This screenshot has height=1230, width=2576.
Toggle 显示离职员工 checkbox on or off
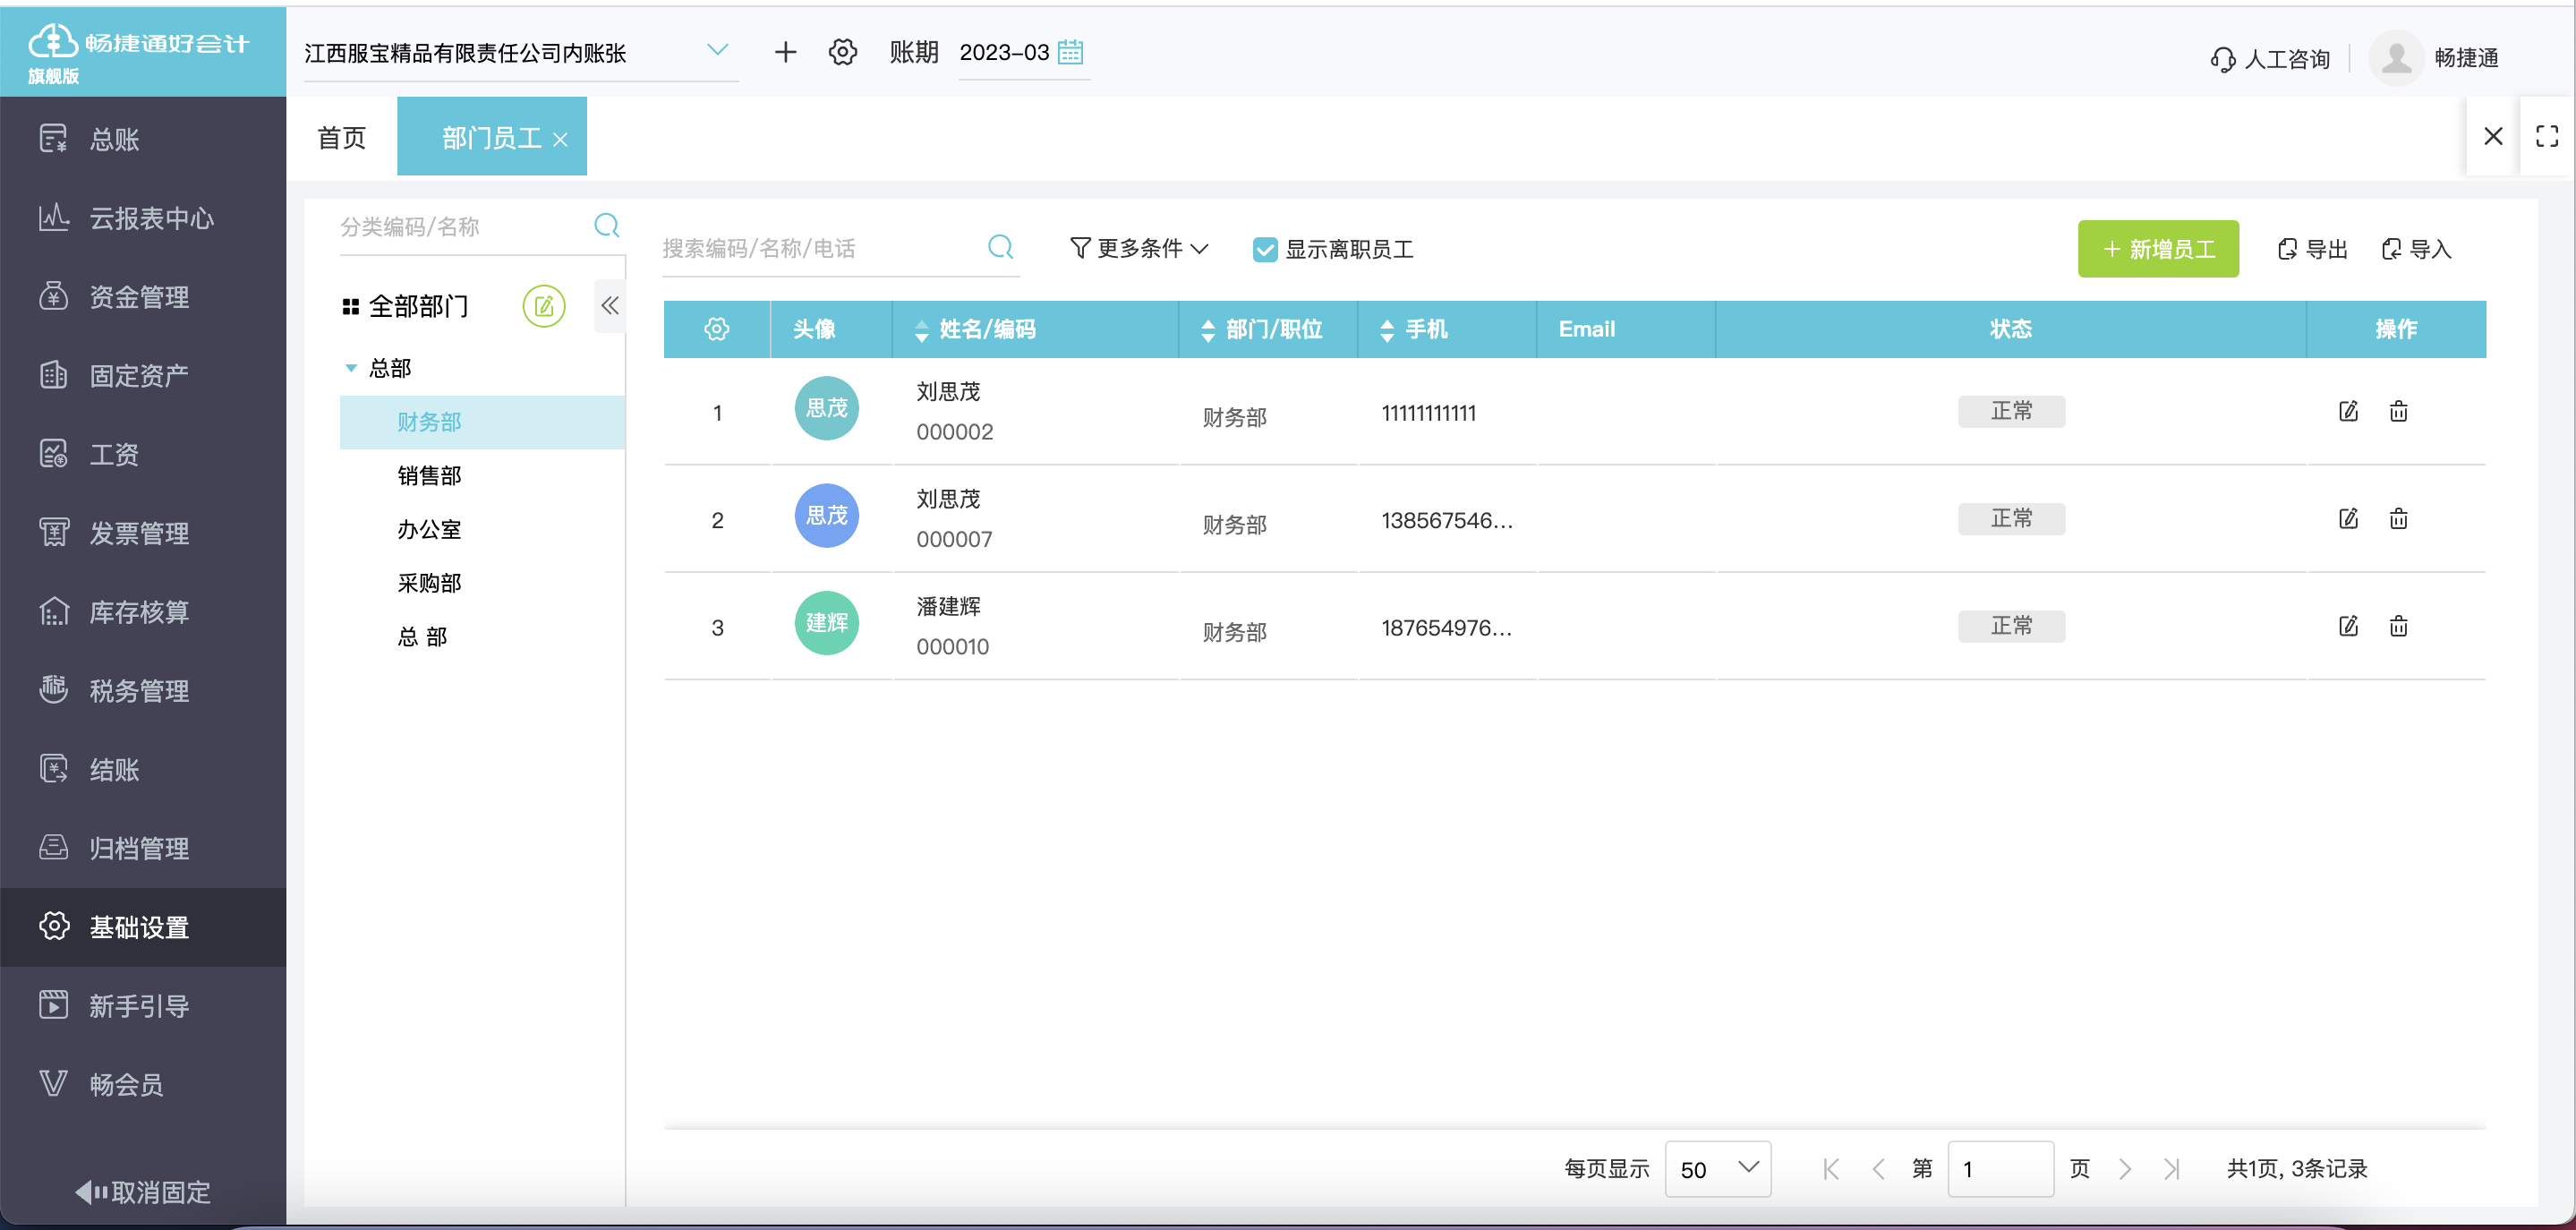pyautogui.click(x=1265, y=250)
